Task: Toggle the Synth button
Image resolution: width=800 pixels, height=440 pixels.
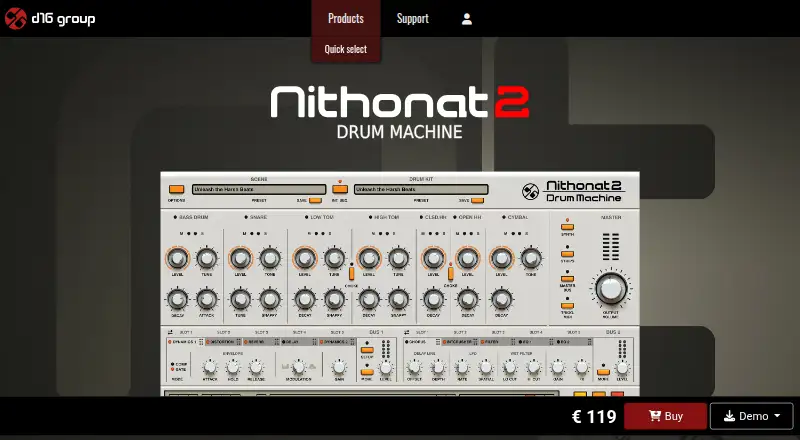Action: 567,227
